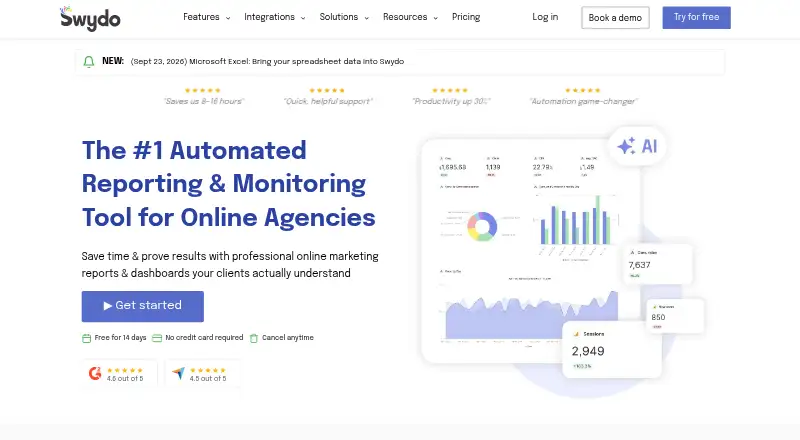This screenshot has width=800, height=440.
Task: Click the Get started button
Action: 143,306
